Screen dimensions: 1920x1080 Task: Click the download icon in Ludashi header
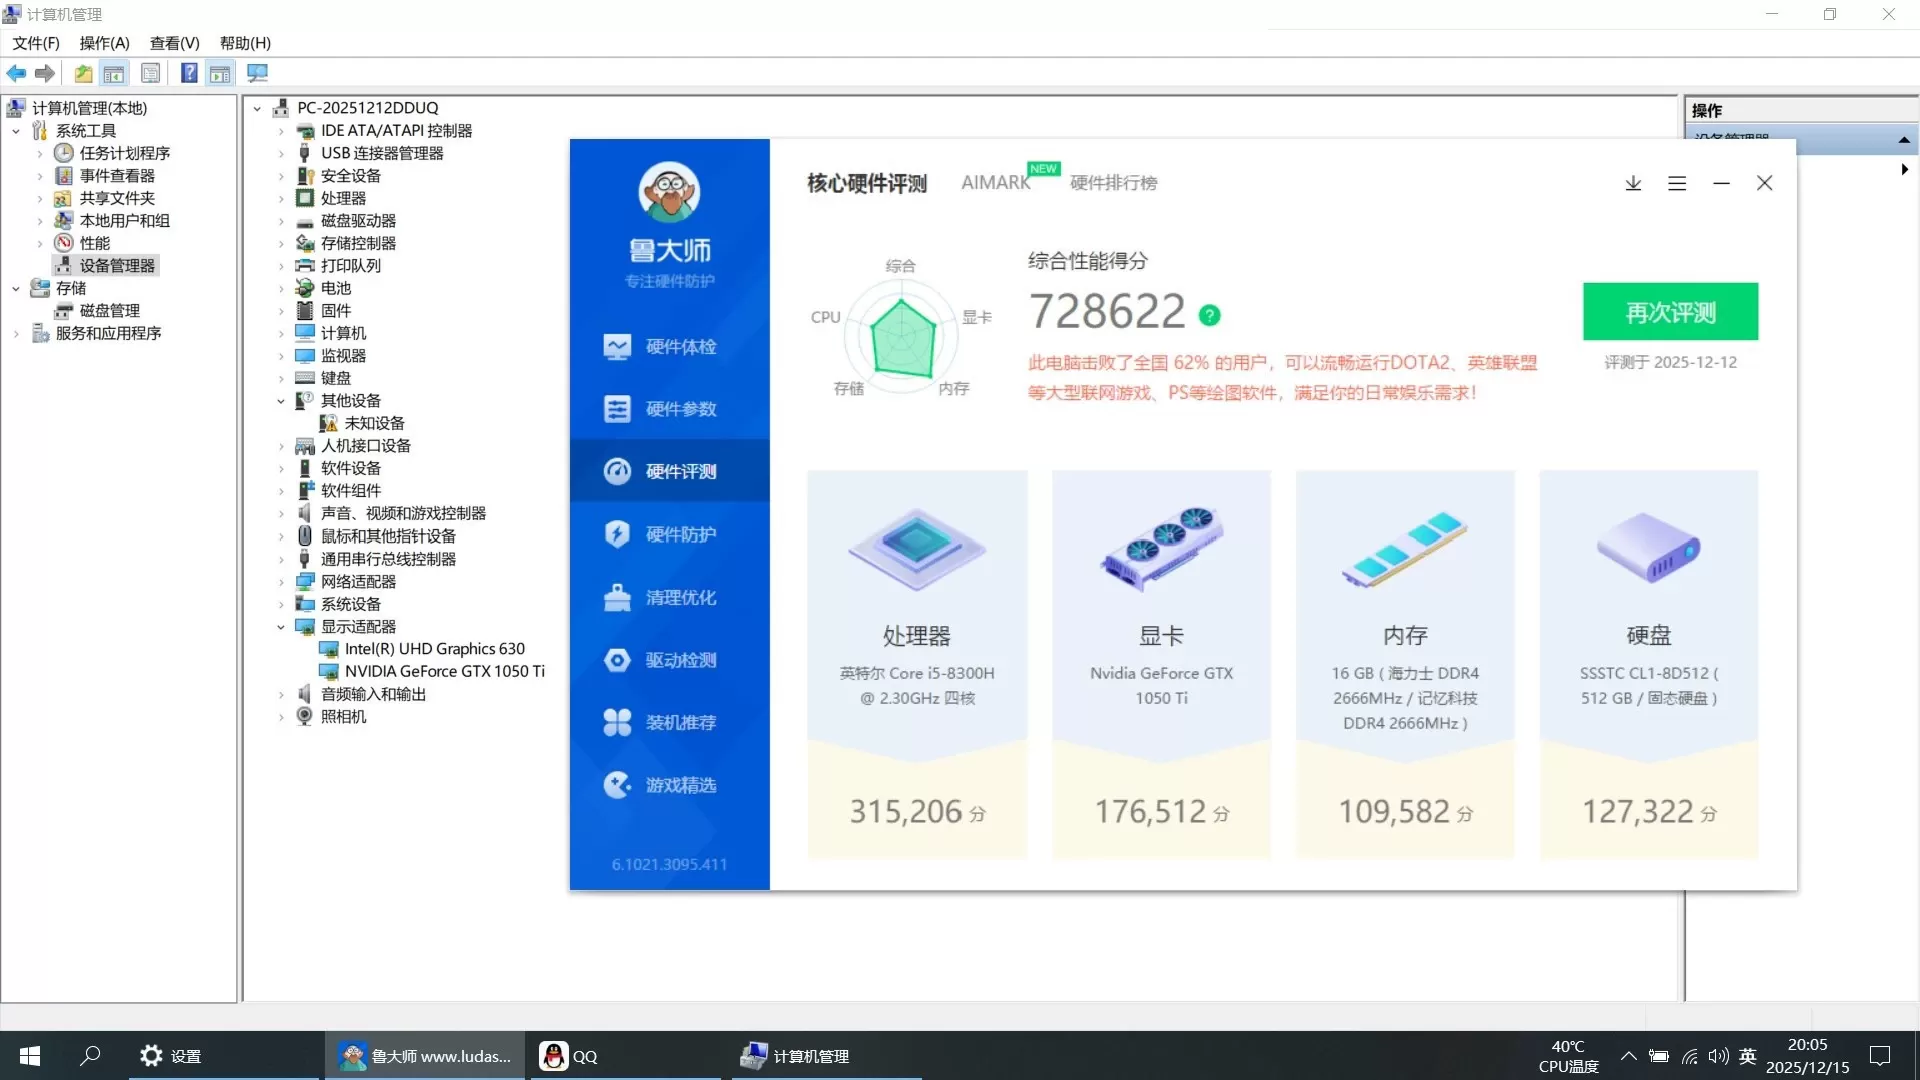1632,183
